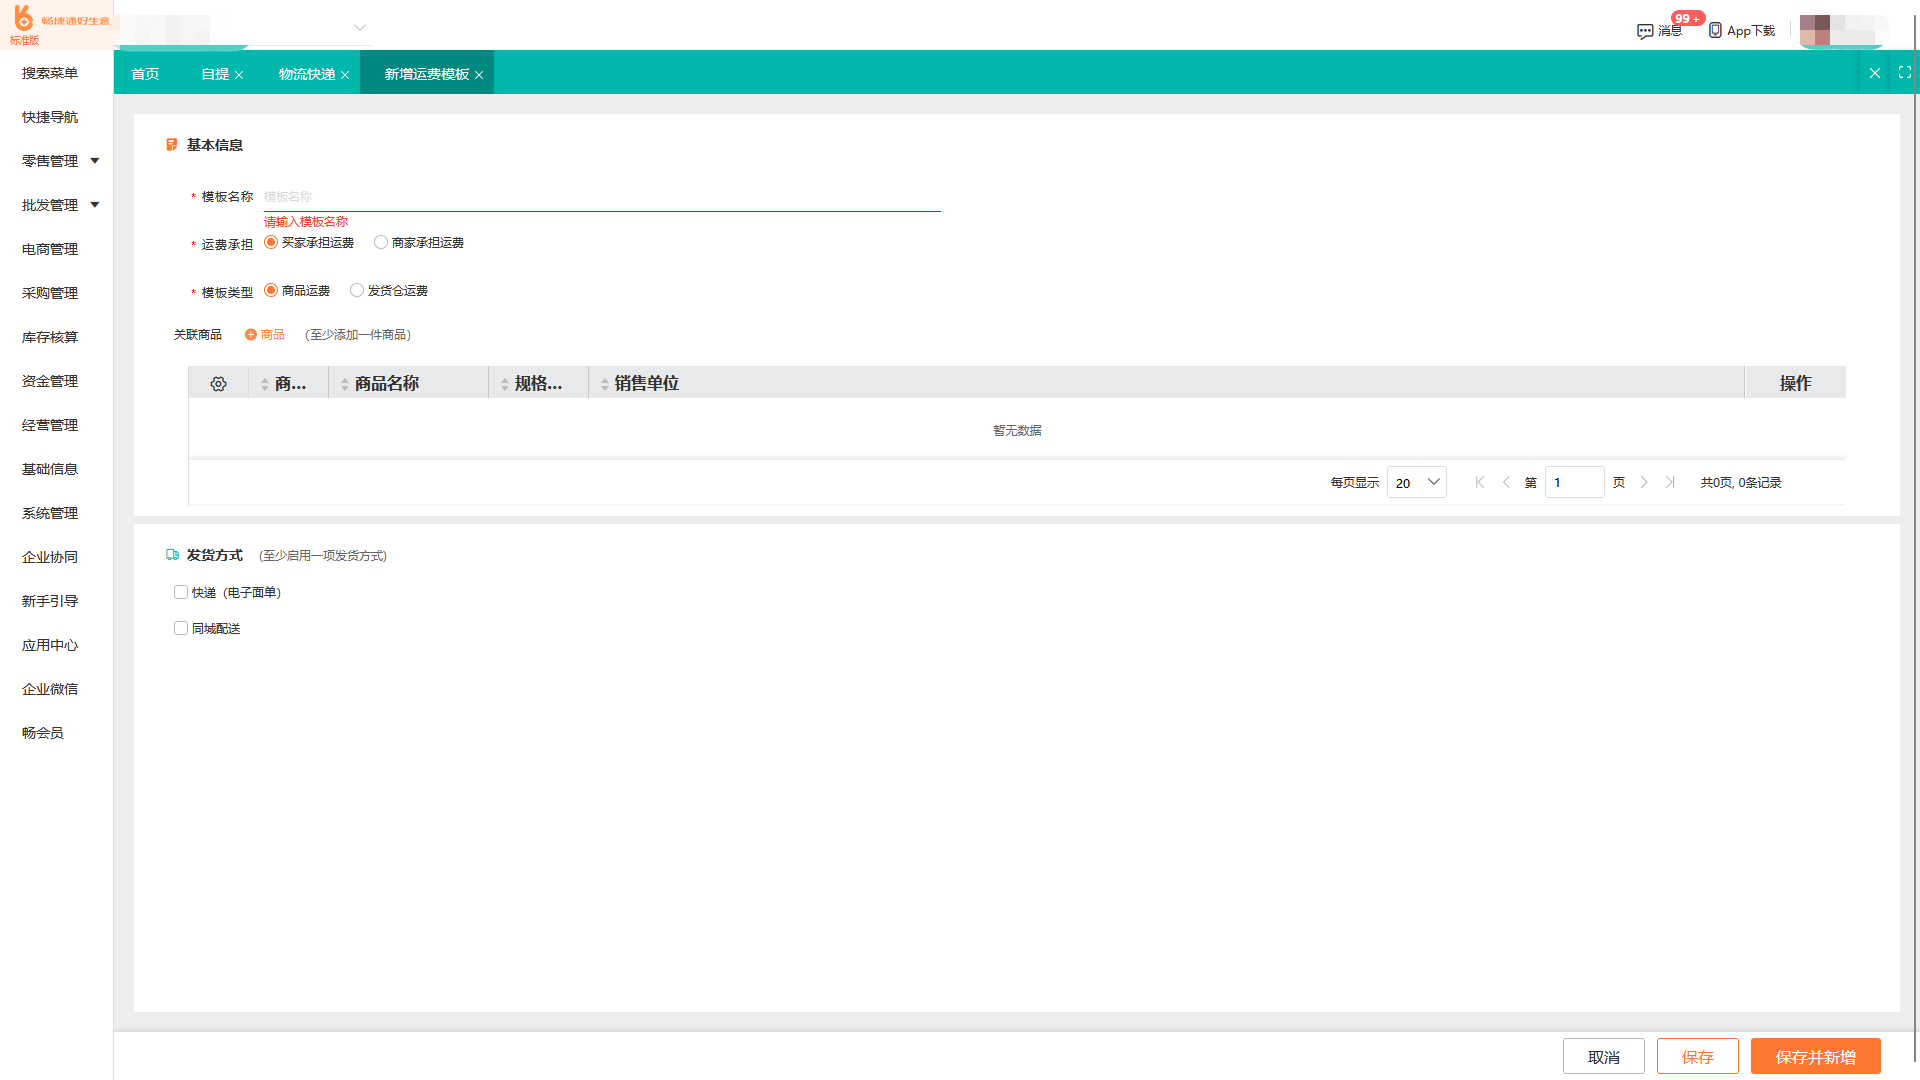Navigate to 首页 tab
The width and height of the screenshot is (1920, 1080).
[144, 73]
